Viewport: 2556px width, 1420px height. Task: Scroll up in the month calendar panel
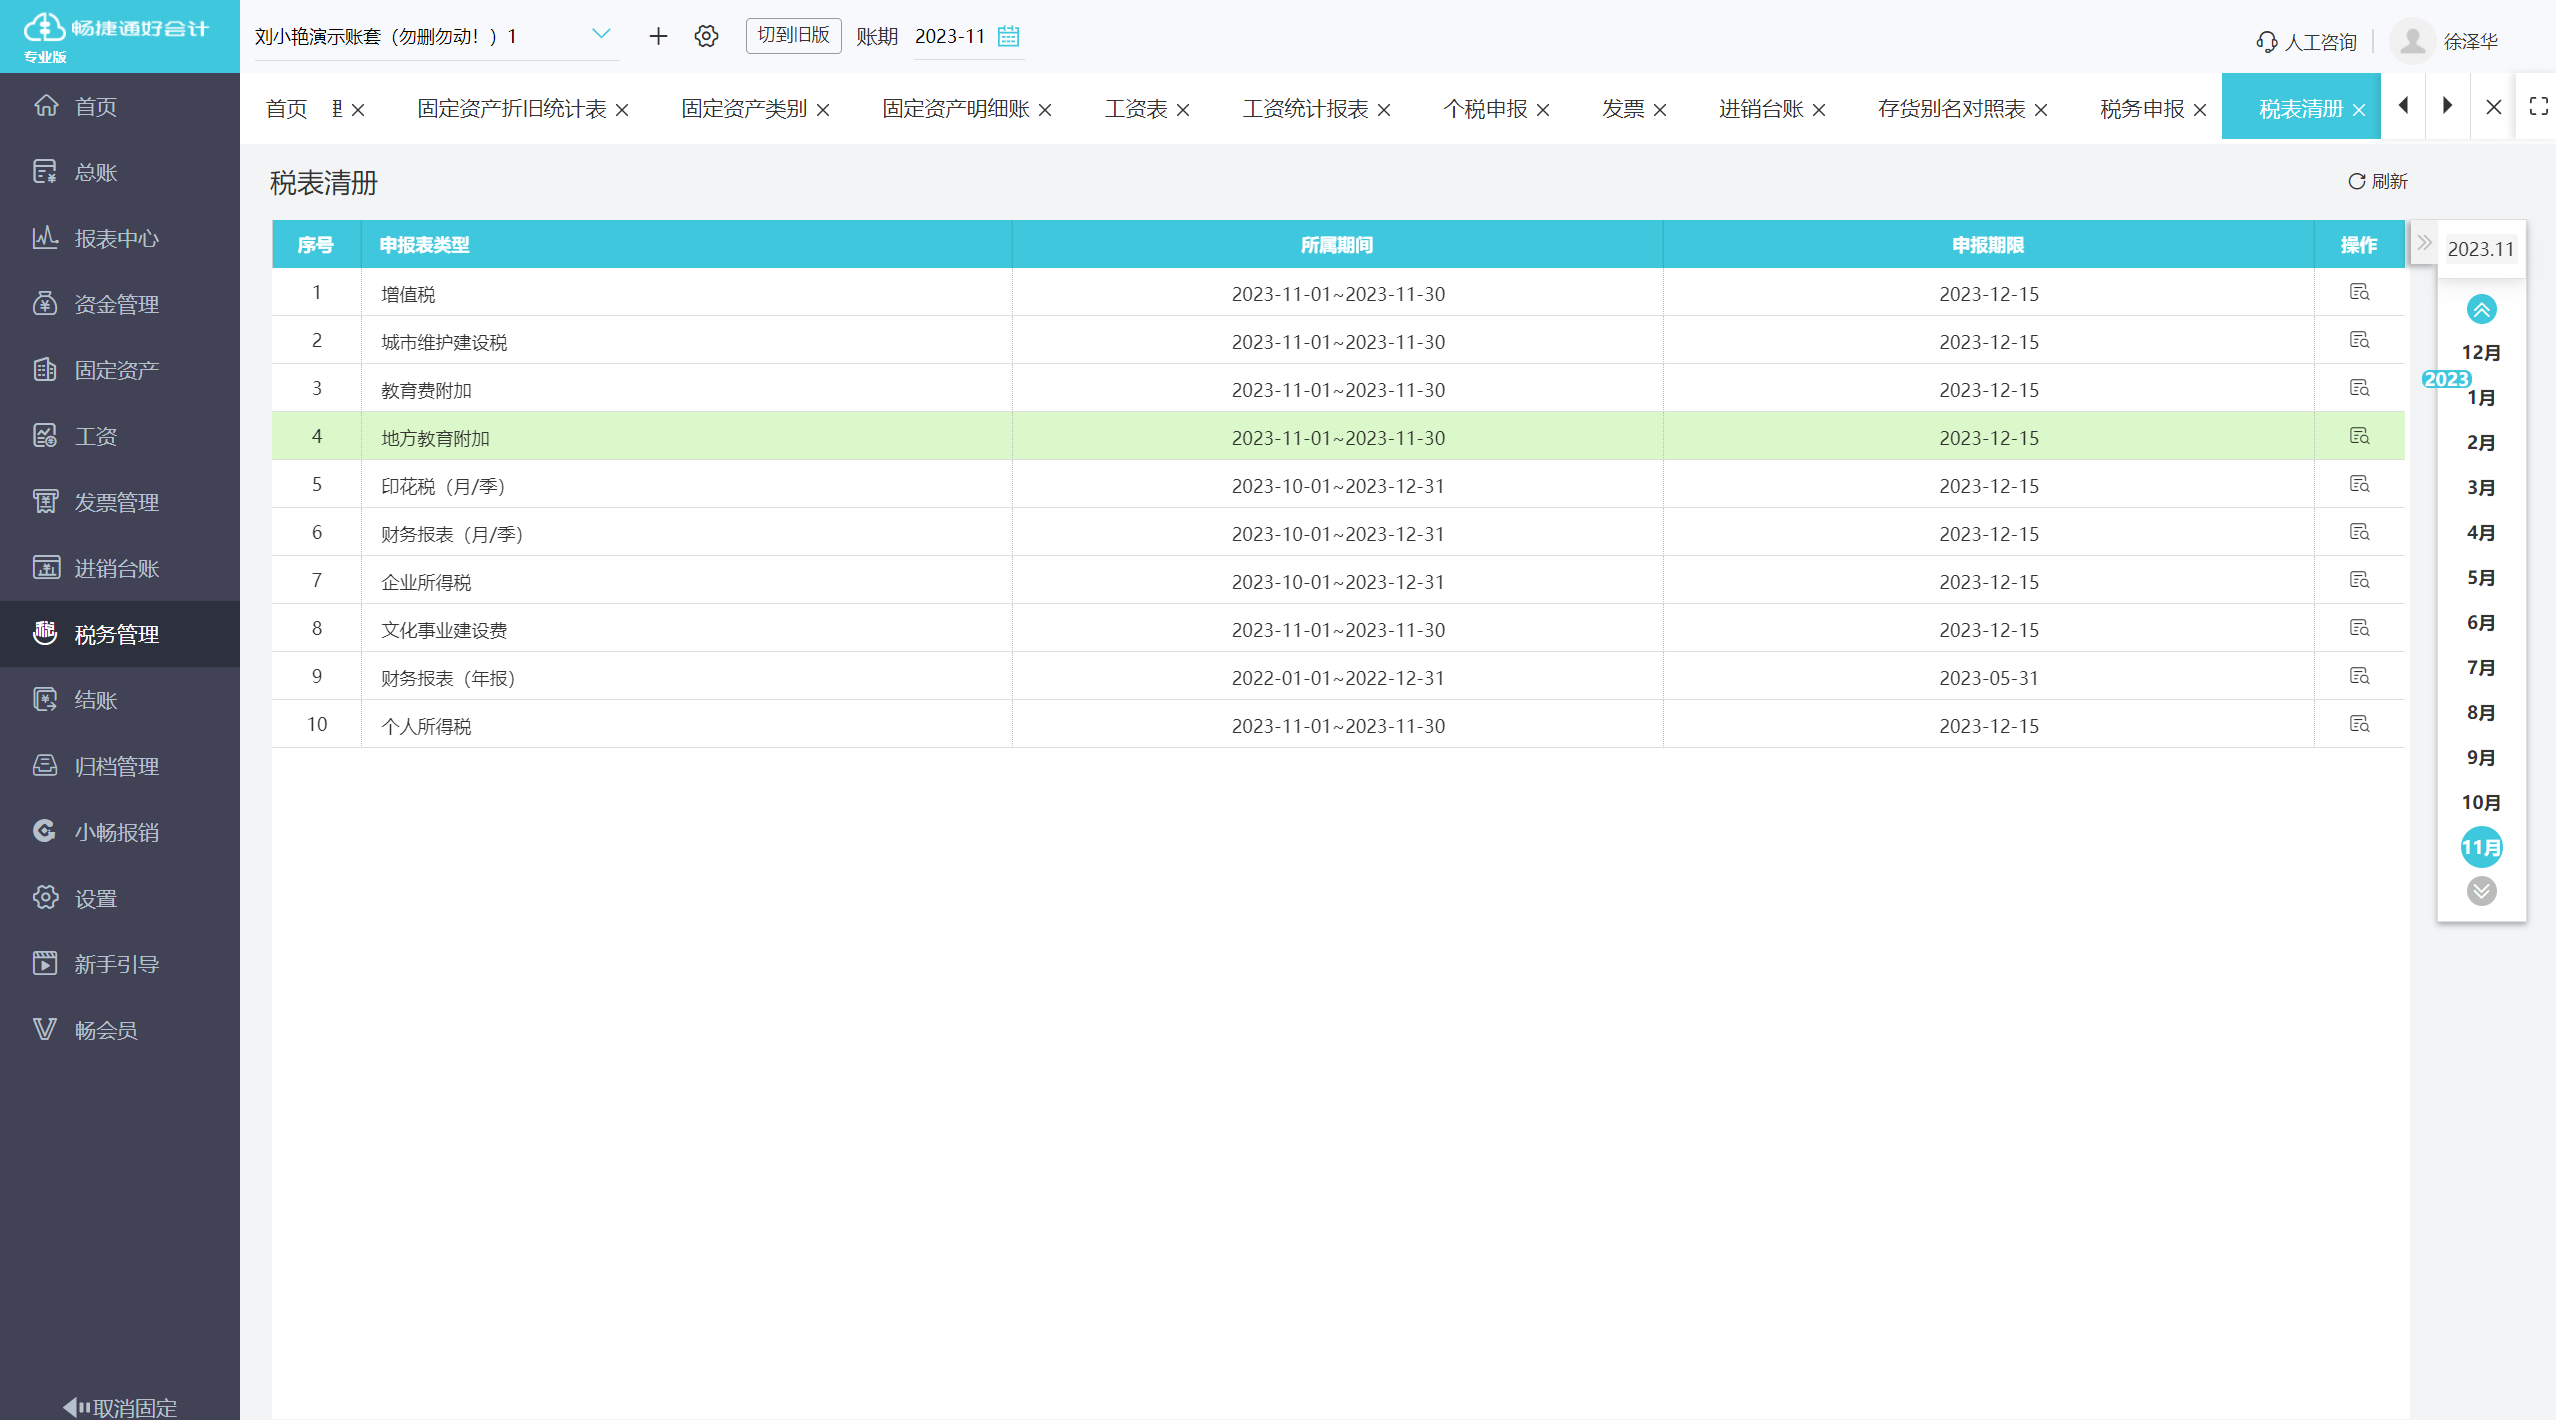click(2481, 308)
